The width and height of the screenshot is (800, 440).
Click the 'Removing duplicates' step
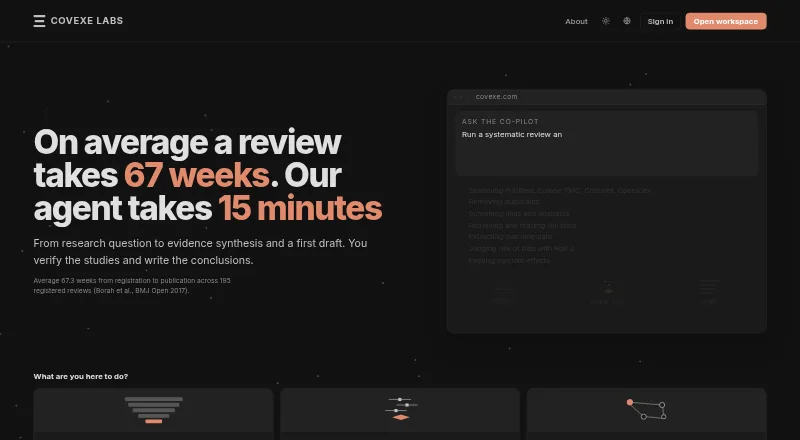pos(504,202)
